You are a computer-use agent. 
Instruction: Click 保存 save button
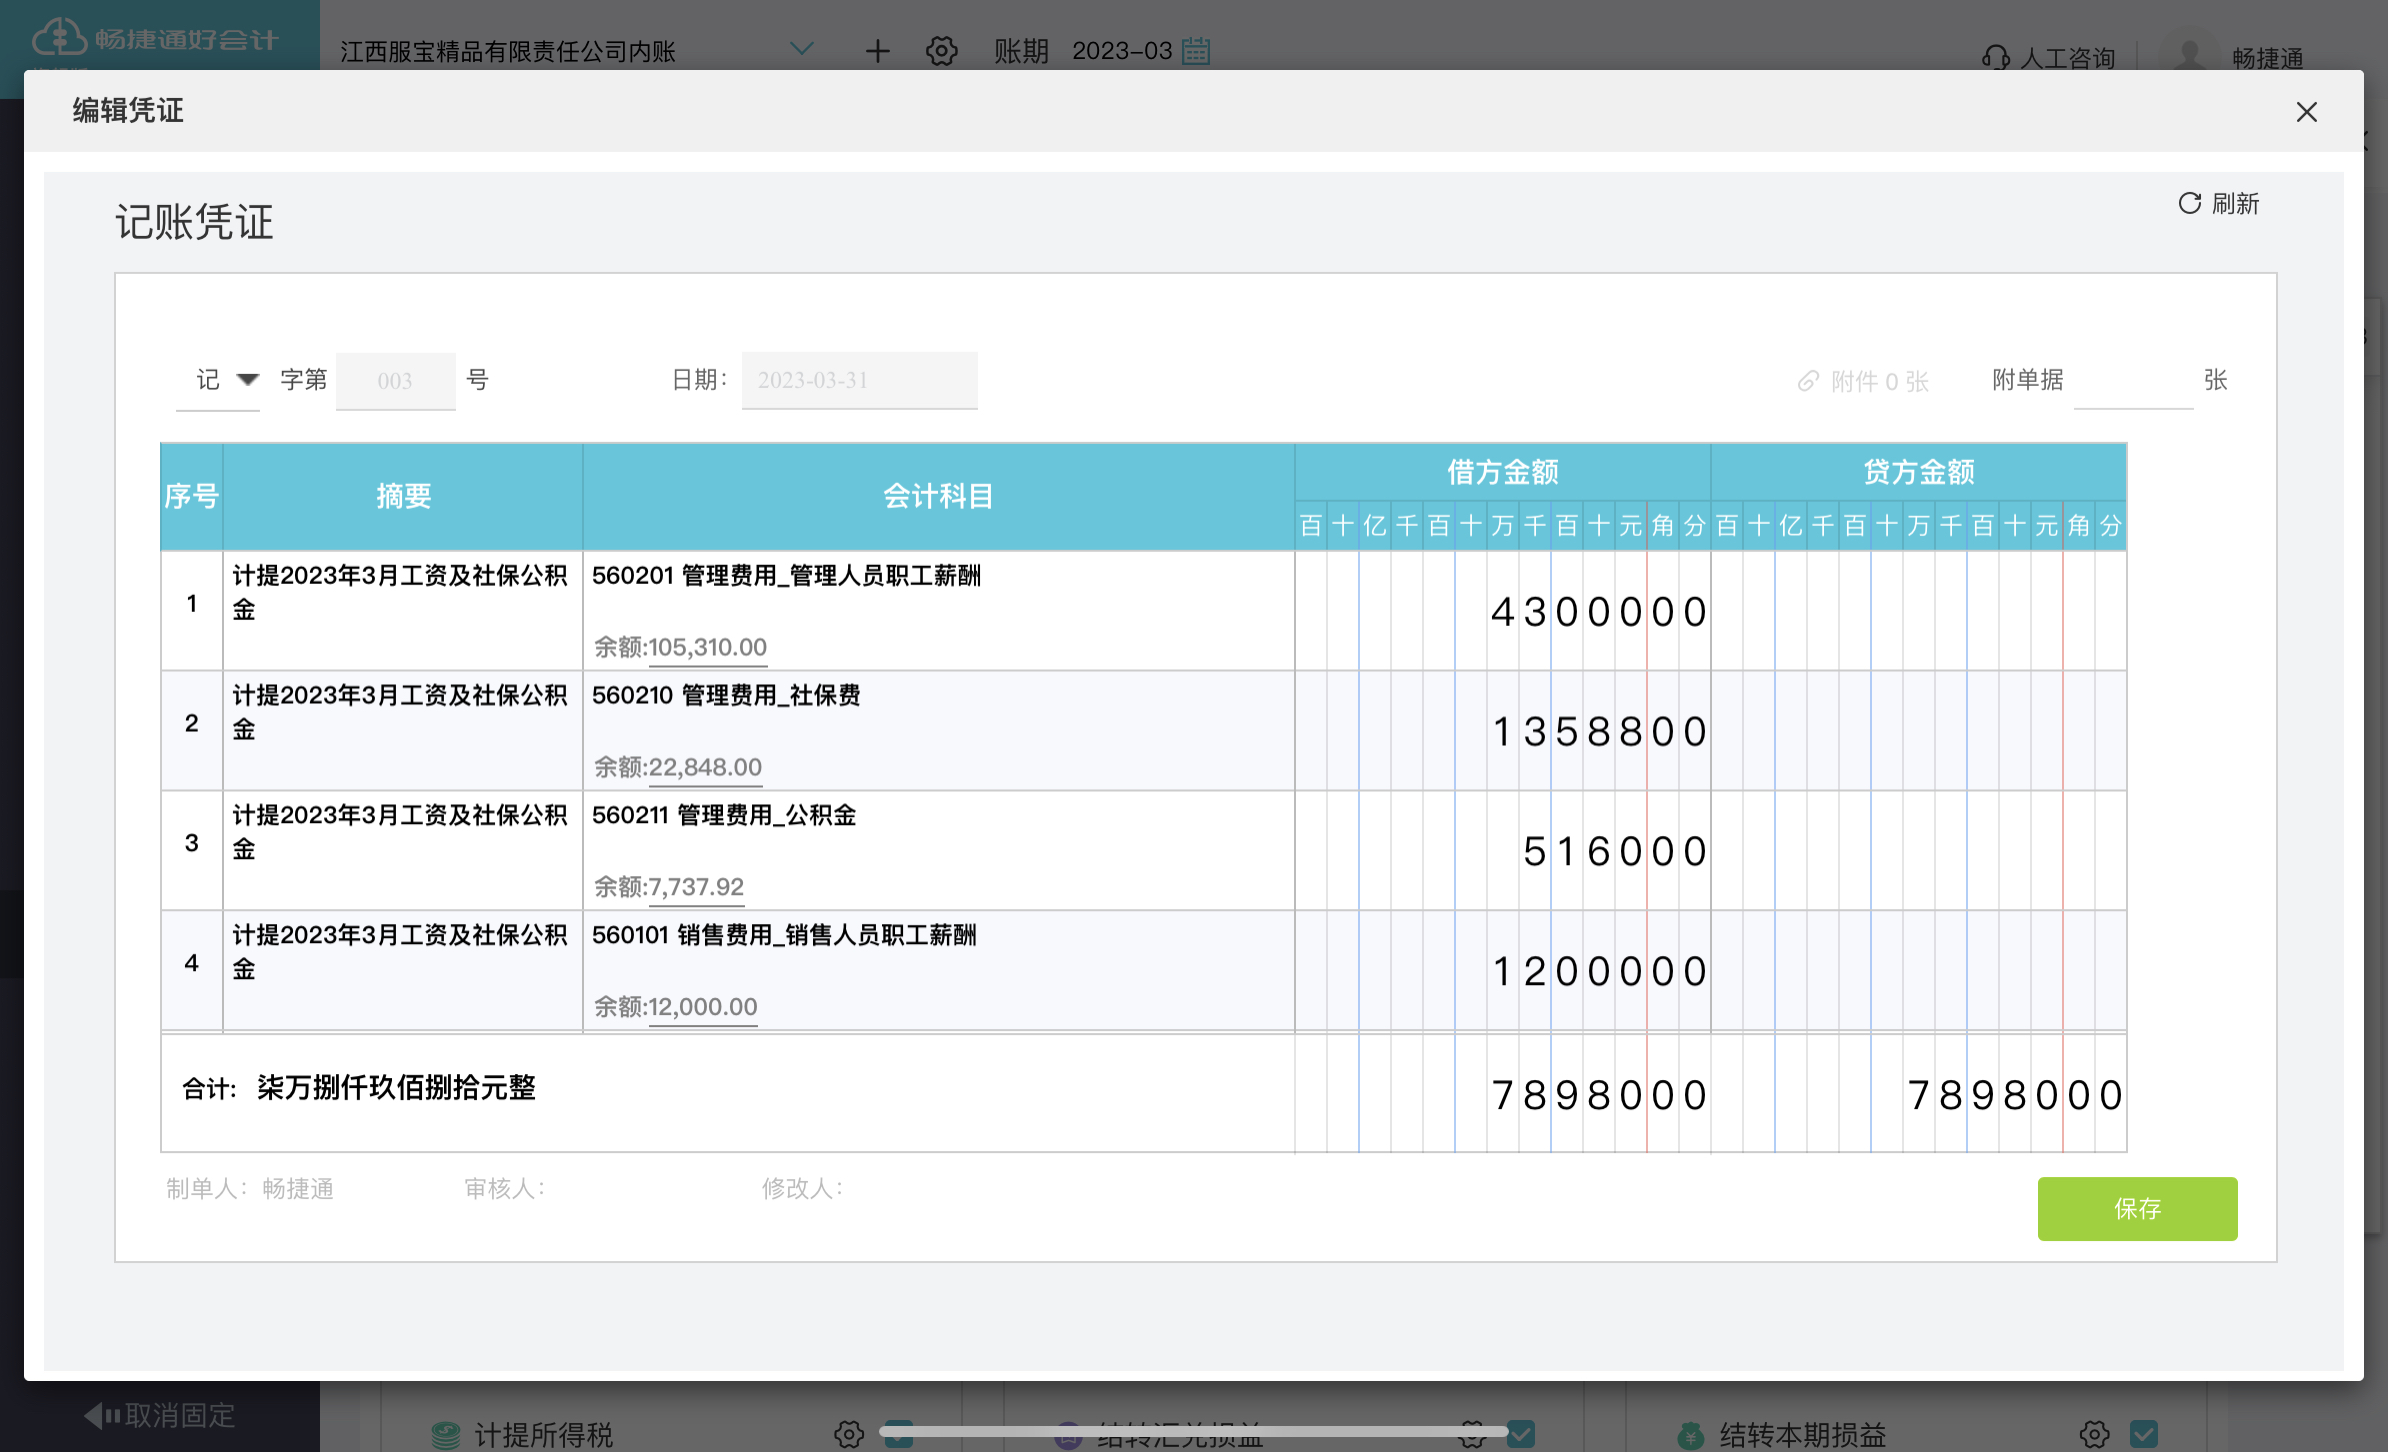pos(2137,1208)
